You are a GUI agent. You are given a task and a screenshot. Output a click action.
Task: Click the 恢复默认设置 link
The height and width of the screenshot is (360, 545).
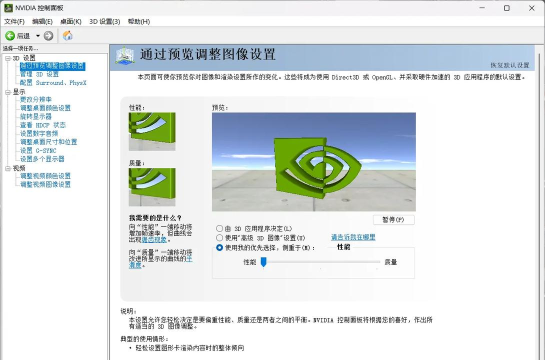pos(510,65)
